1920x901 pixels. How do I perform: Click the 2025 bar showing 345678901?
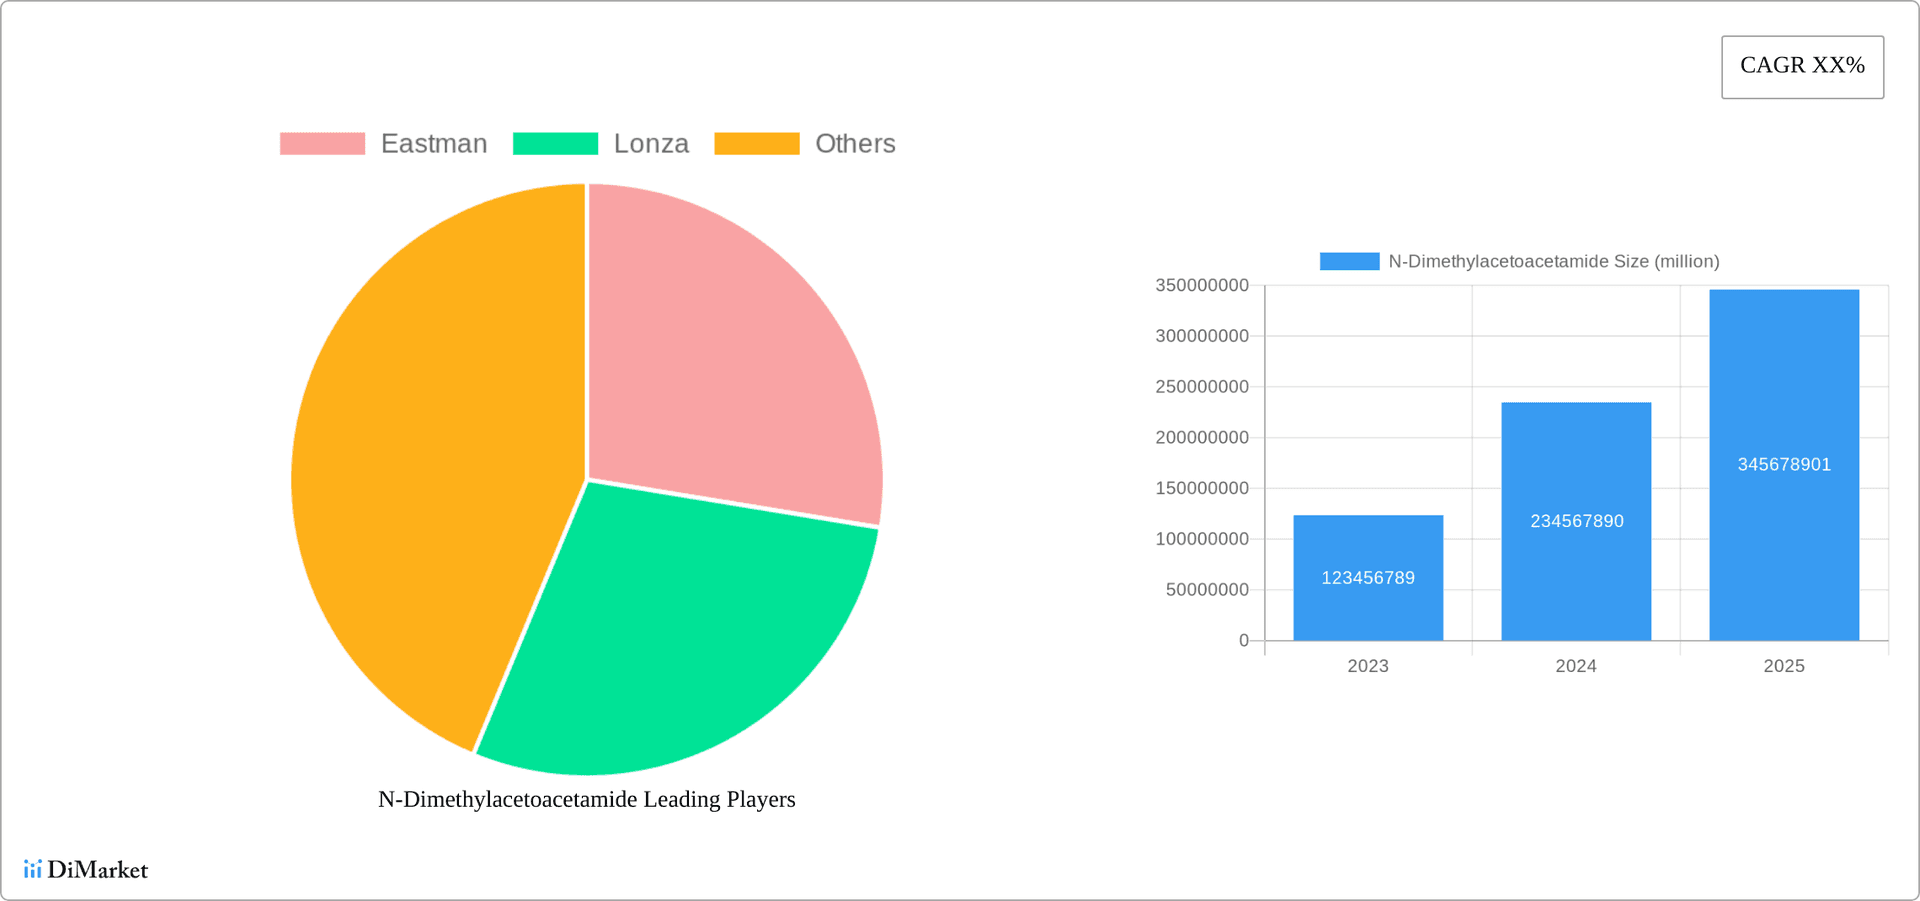[1784, 465]
